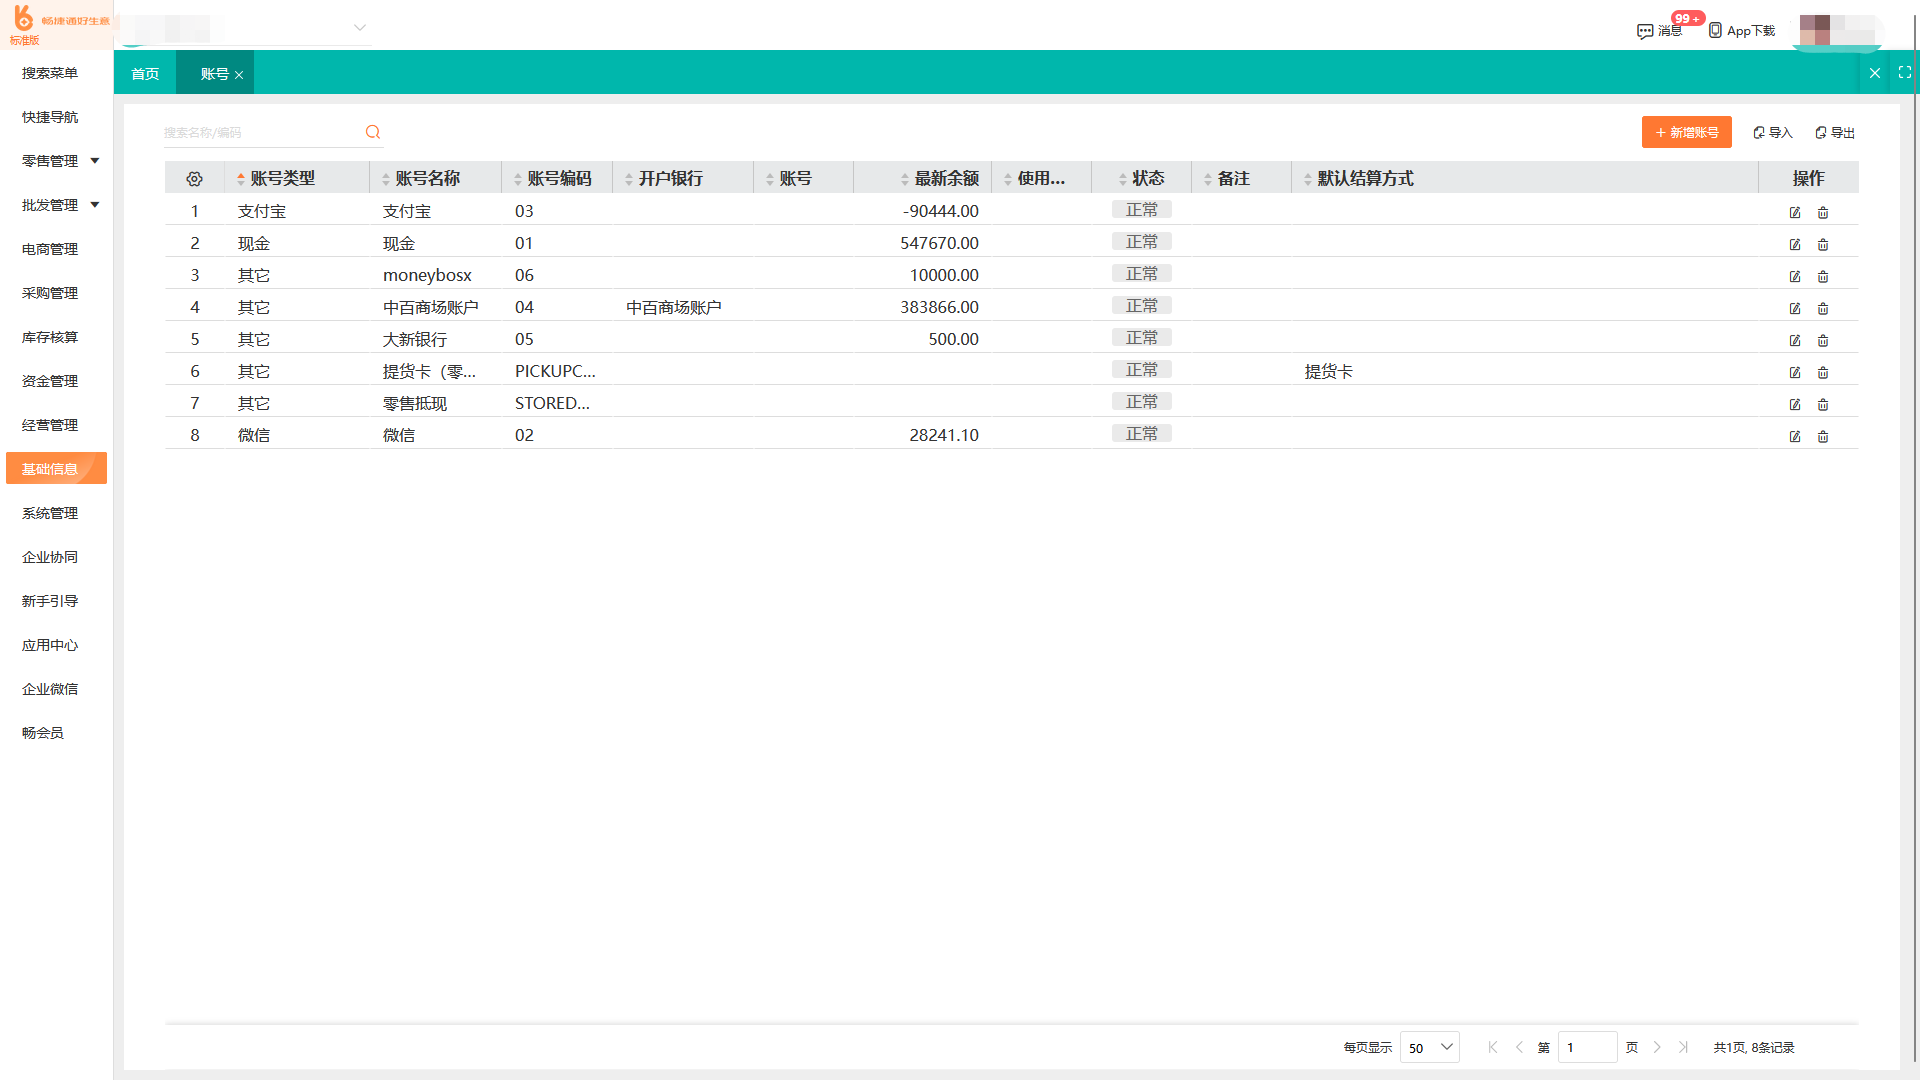Click the export 导出 icon button
The width and height of the screenshot is (1920, 1080).
[x=1834, y=132]
